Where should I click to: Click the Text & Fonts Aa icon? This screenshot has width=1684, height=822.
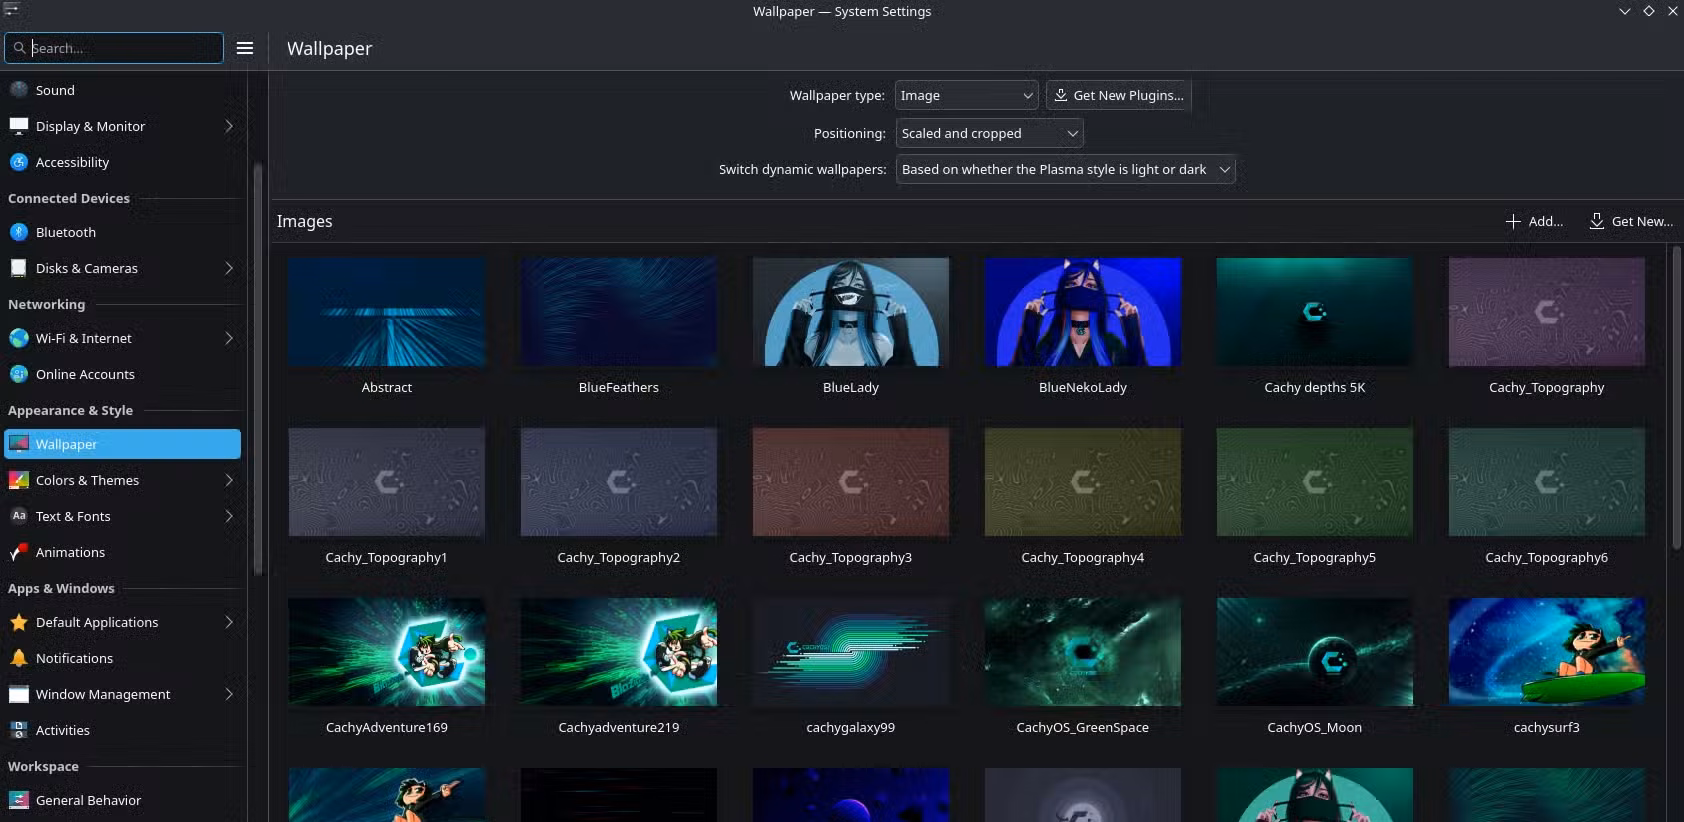pyautogui.click(x=19, y=516)
